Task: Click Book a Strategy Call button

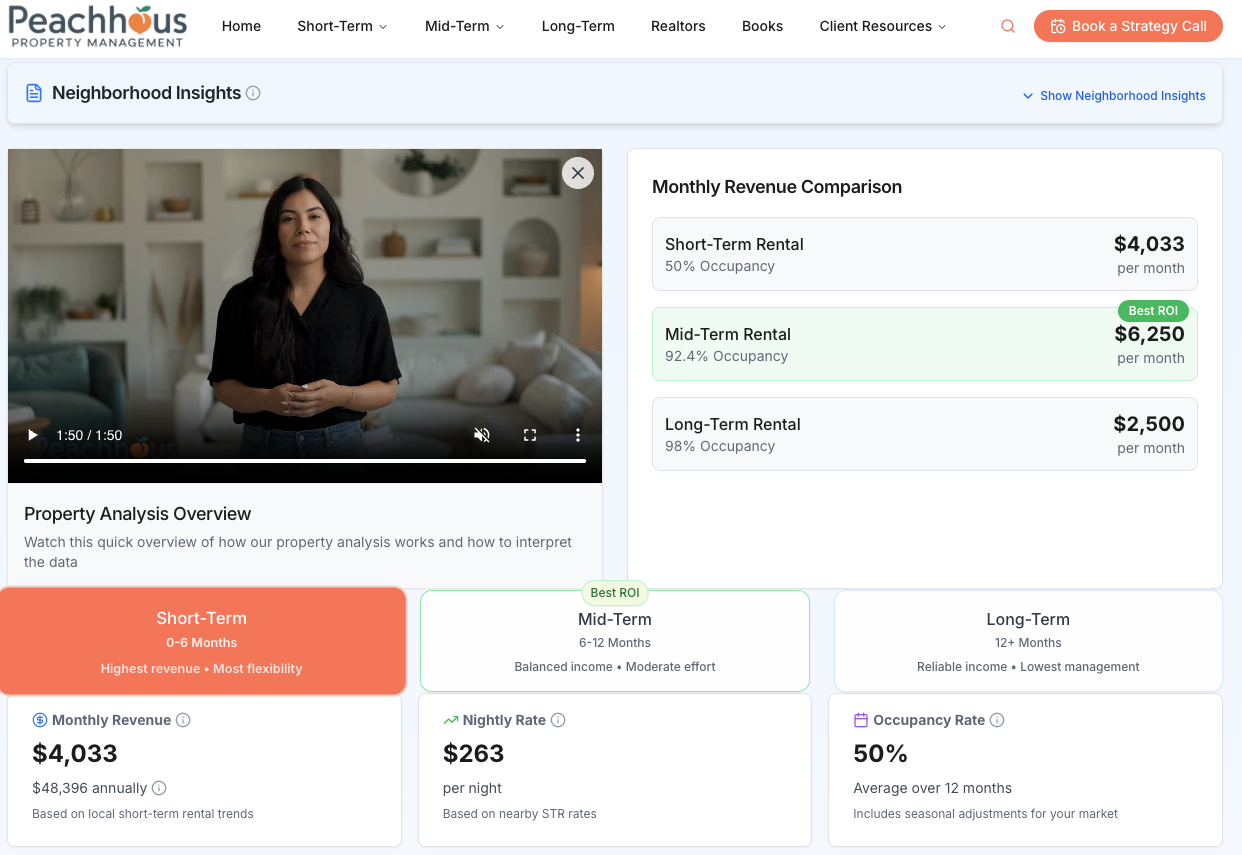Action: (1128, 27)
